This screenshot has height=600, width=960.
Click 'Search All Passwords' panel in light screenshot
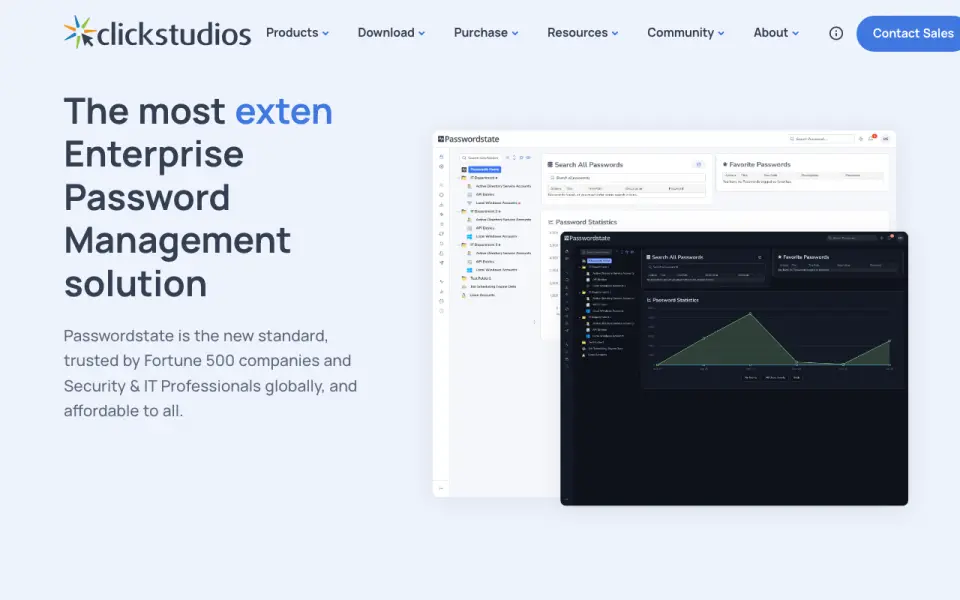(x=628, y=178)
